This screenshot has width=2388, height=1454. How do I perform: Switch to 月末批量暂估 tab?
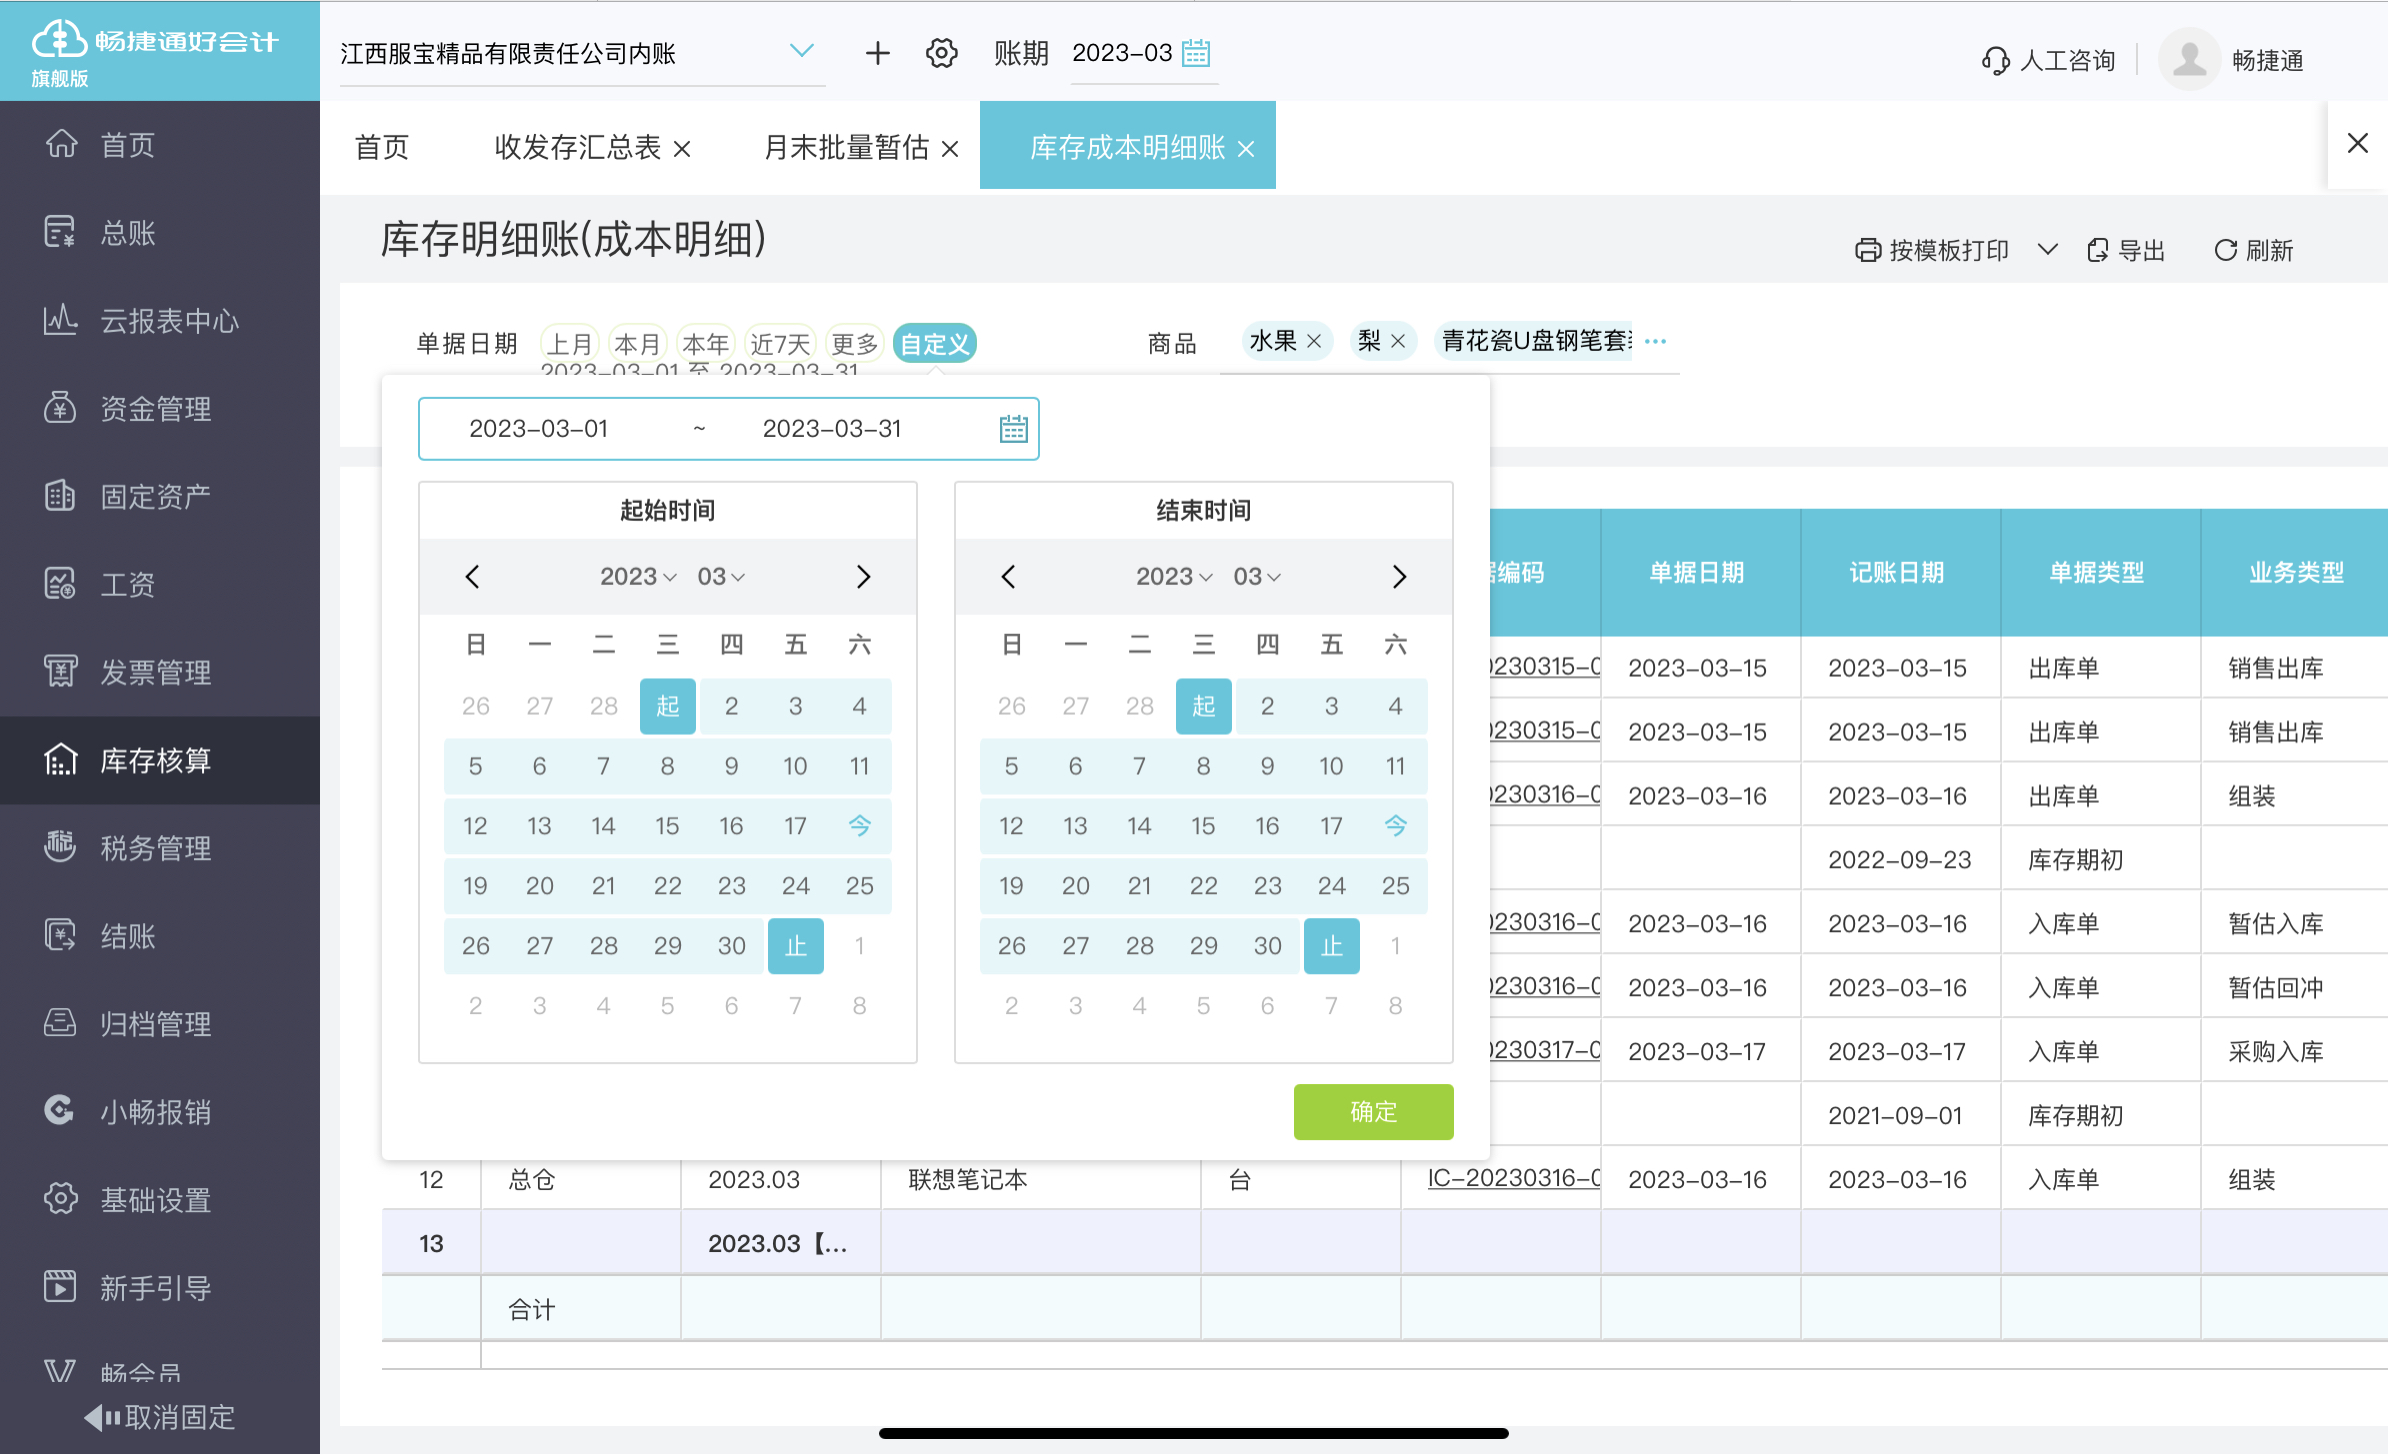(x=848, y=145)
